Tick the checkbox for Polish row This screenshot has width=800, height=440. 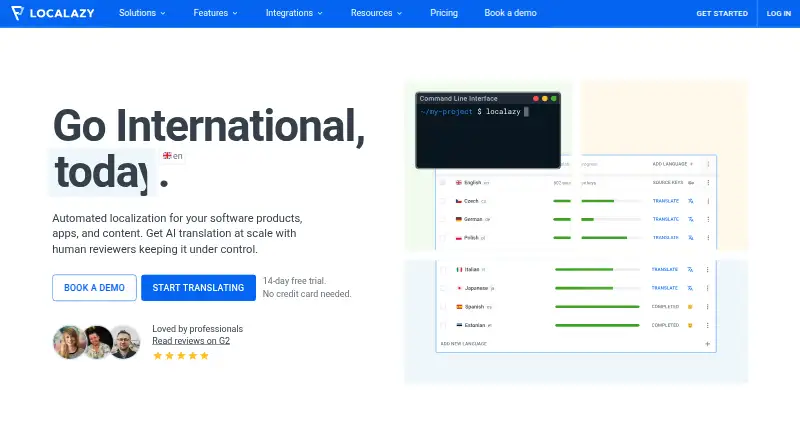click(443, 238)
